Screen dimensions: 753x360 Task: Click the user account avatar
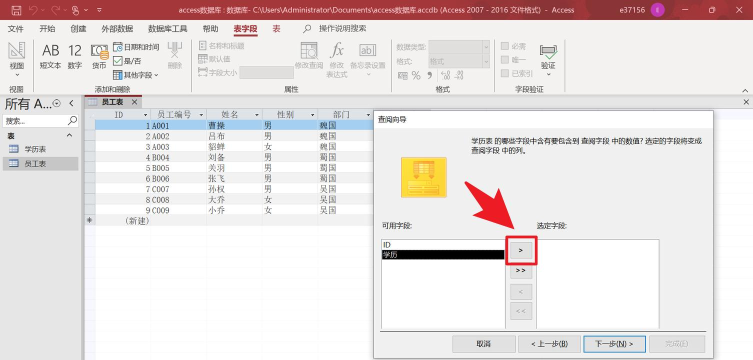tap(657, 10)
